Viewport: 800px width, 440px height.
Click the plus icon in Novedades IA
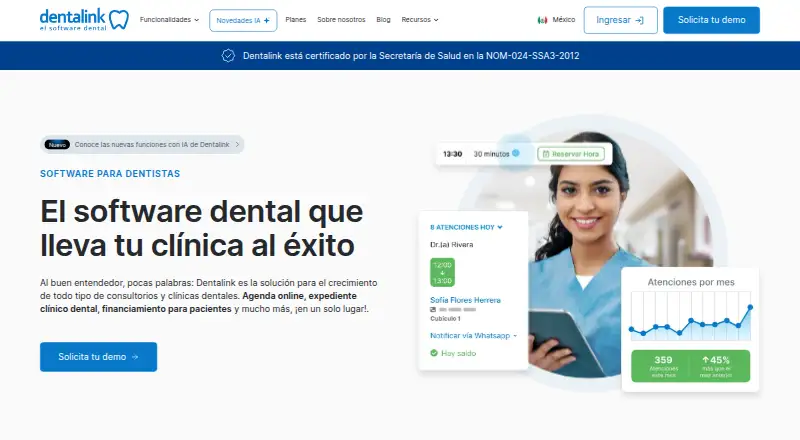266,20
